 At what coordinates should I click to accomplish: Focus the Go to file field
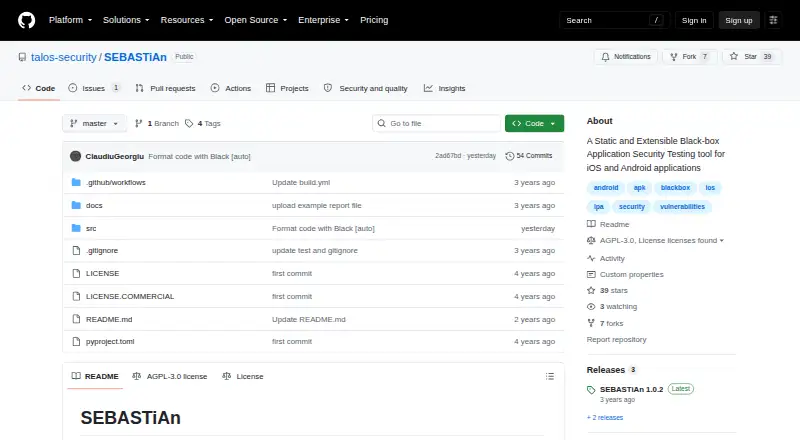click(437, 124)
